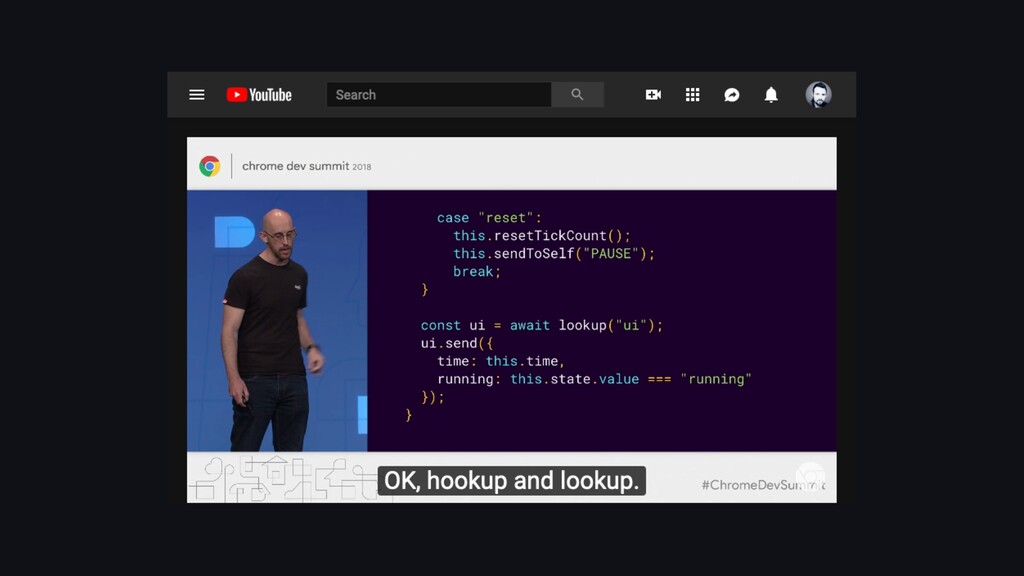Open the user account avatar menu

pyautogui.click(x=818, y=95)
